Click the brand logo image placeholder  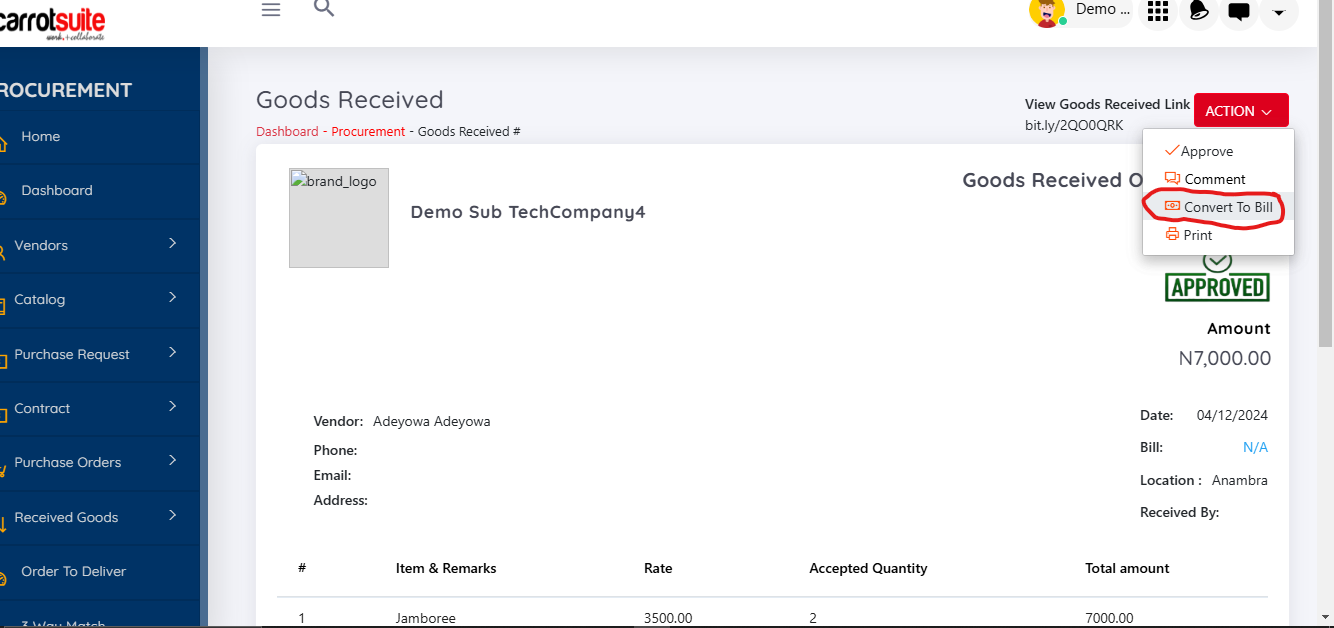pos(339,218)
